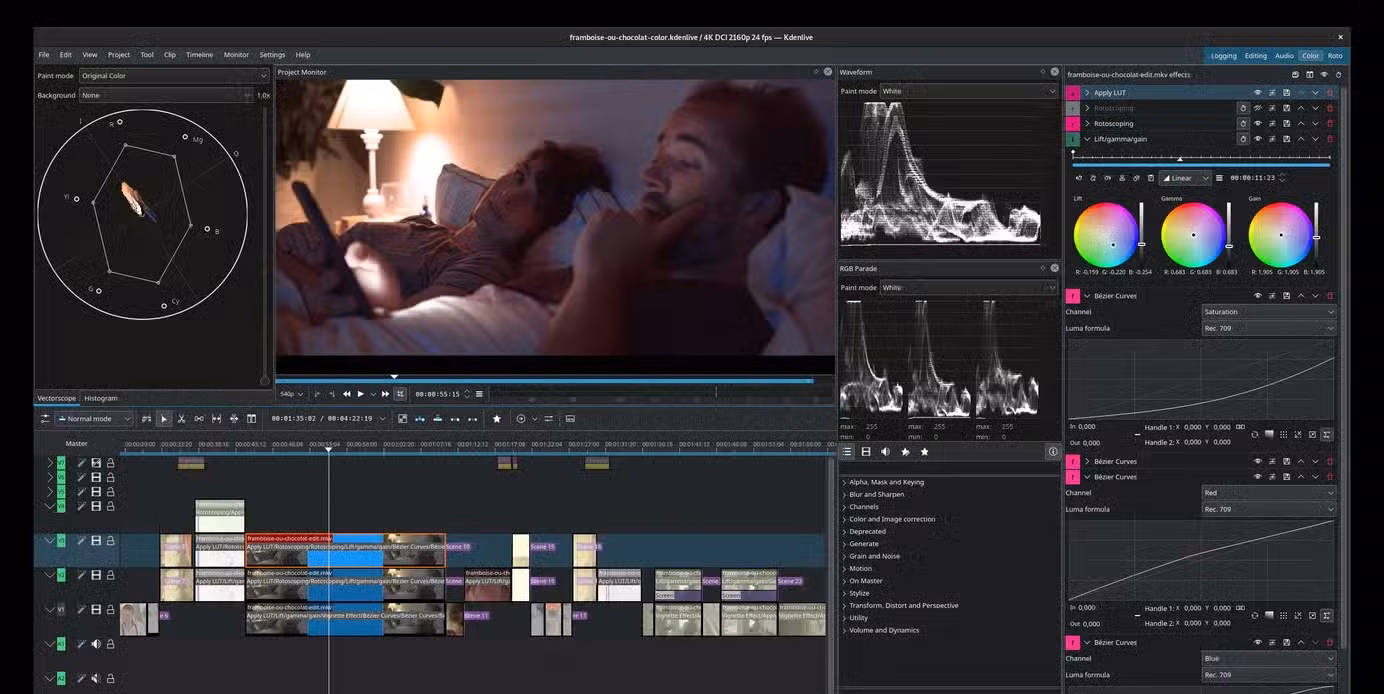Hide video track V7 filmstrip icon
This screenshot has width=1384, height=694.
pos(96,463)
